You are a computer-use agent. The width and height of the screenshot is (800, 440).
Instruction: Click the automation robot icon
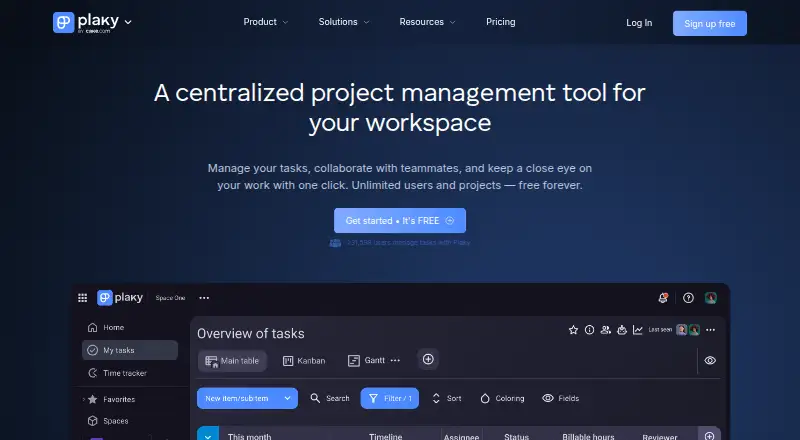pos(621,330)
